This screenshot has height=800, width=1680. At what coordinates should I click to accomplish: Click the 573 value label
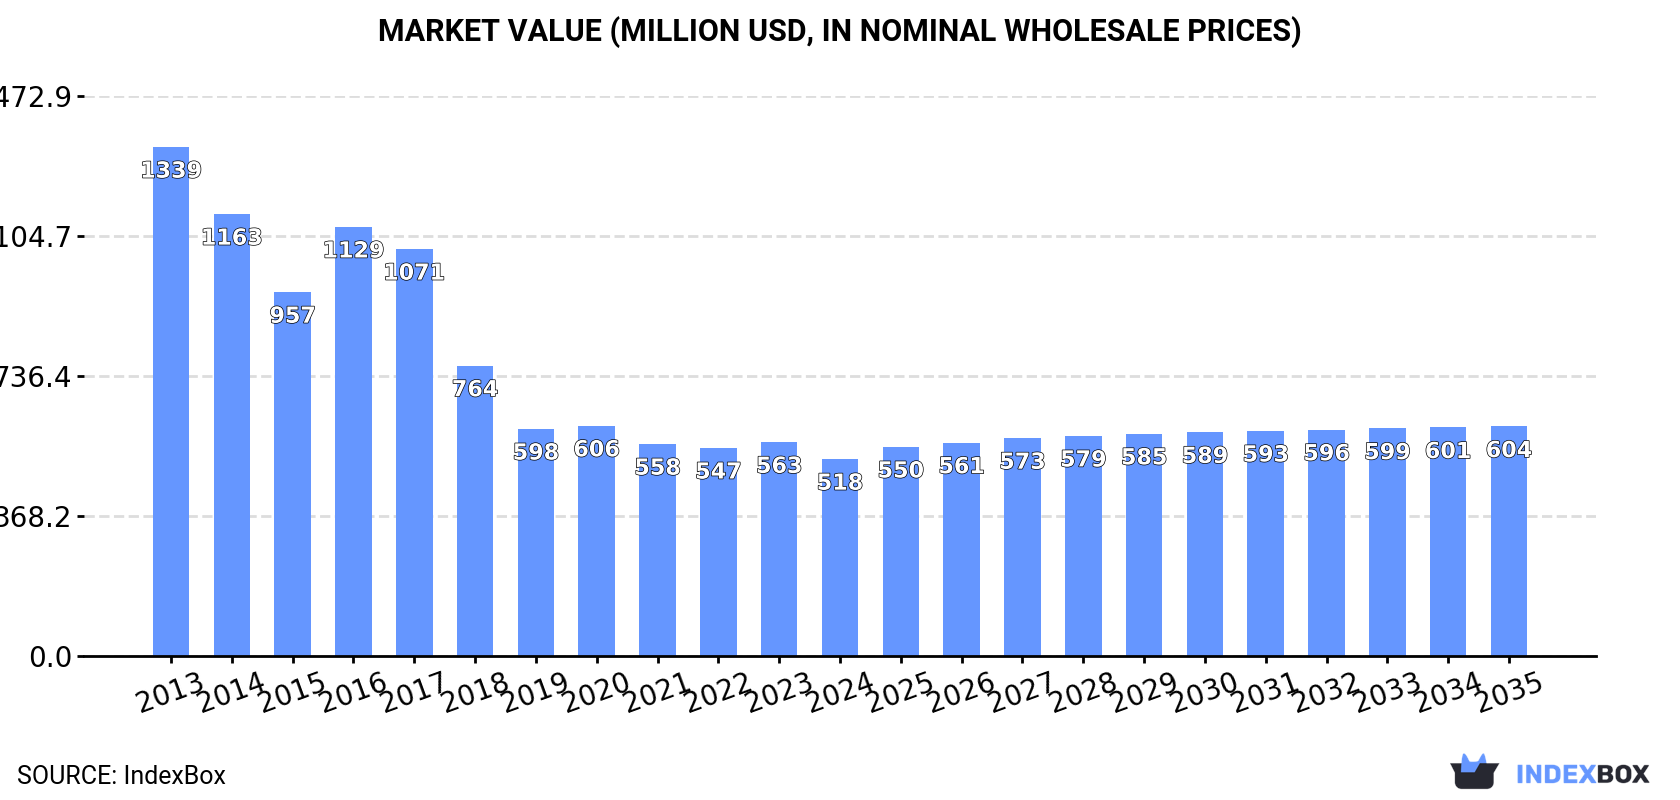[1023, 461]
